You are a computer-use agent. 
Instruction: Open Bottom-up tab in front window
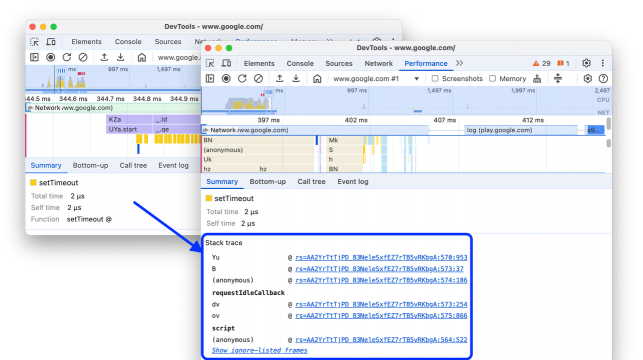click(267, 182)
